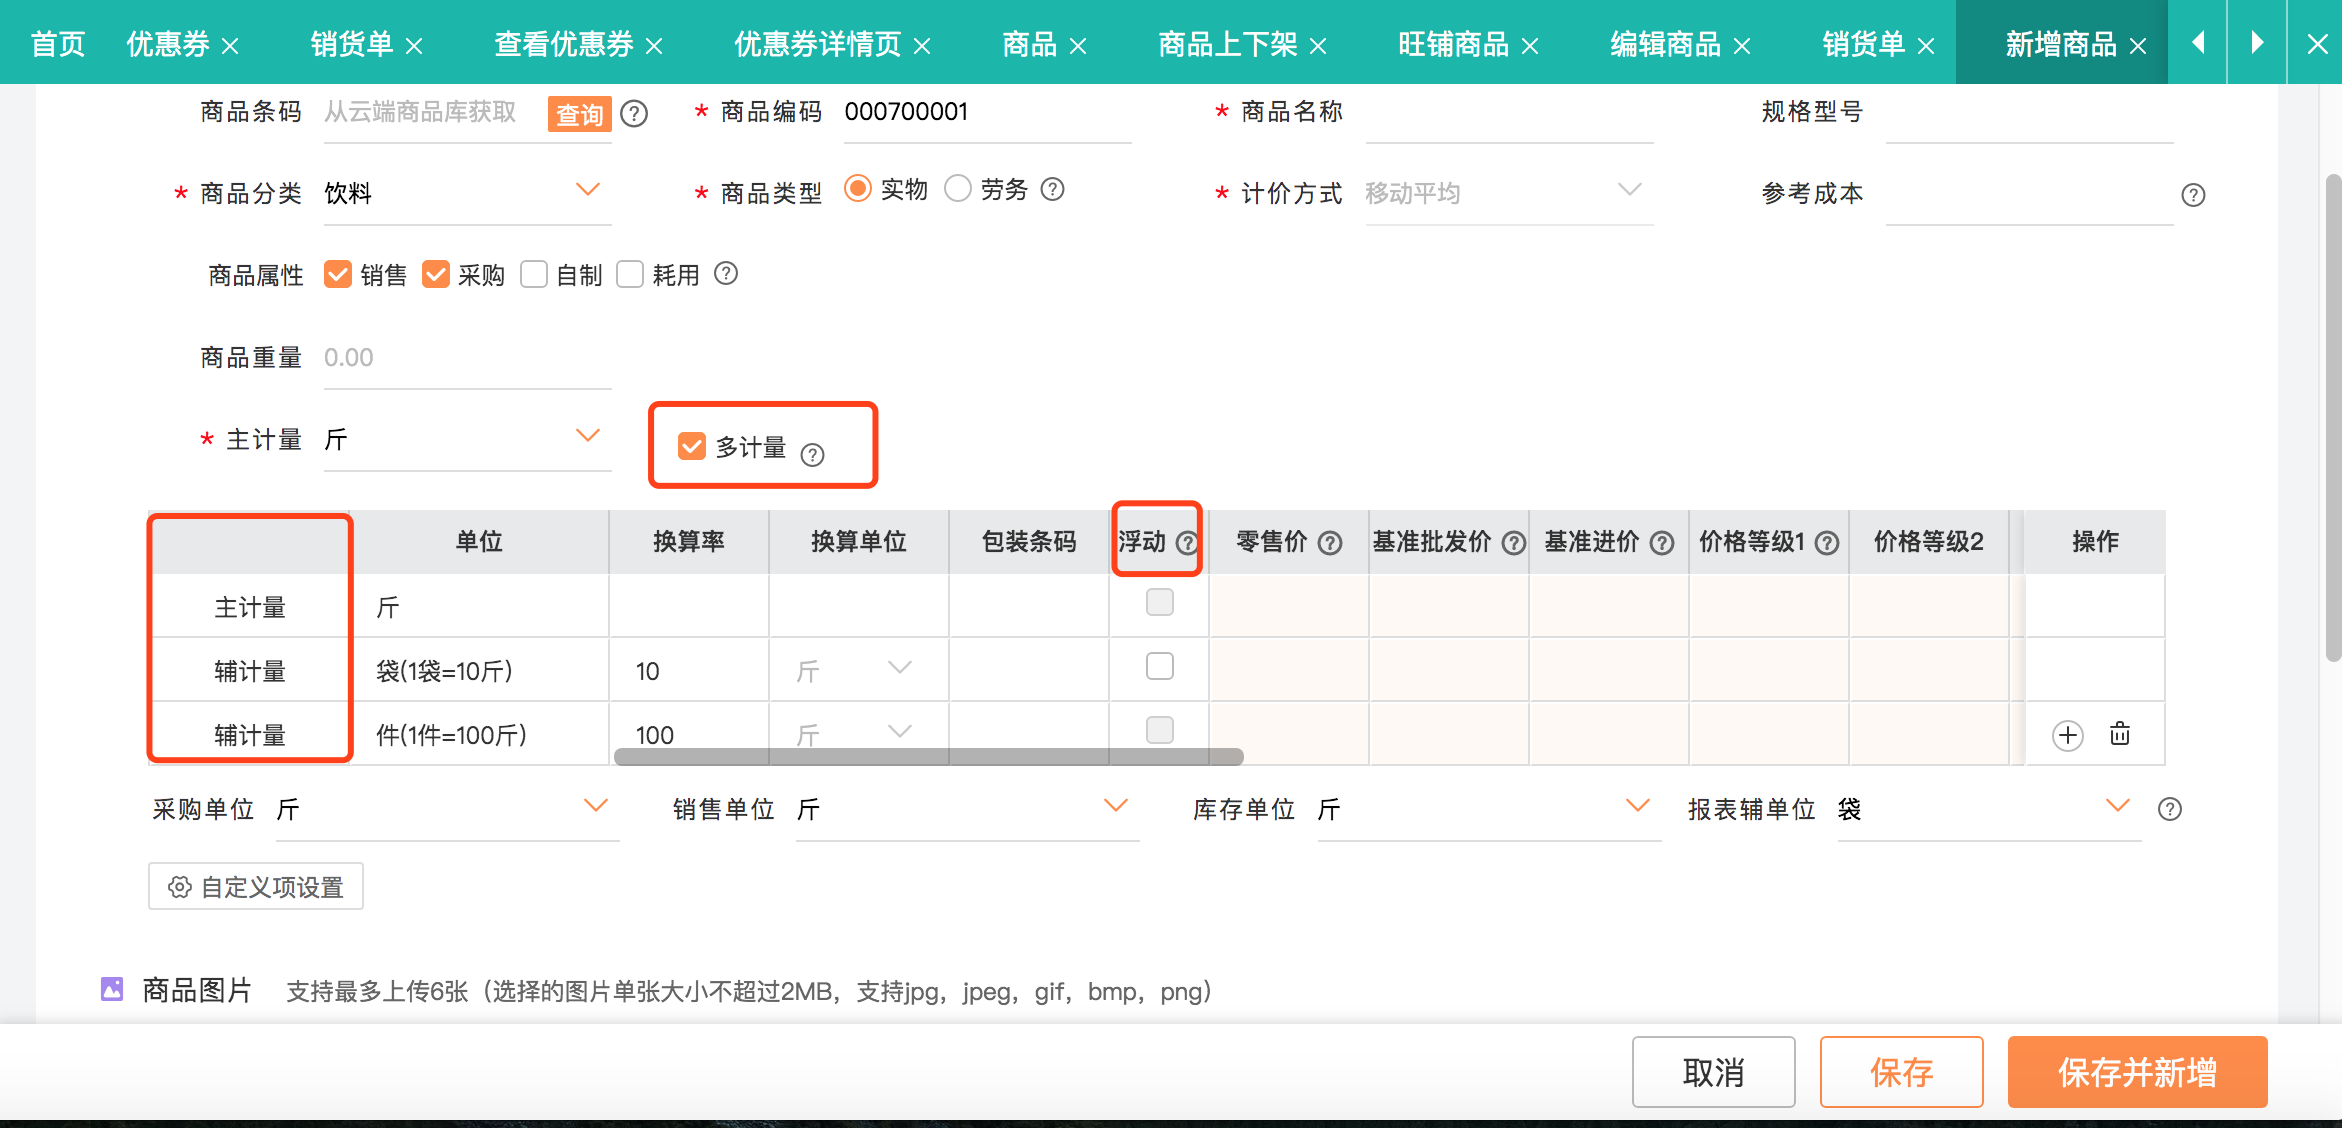Click the help icon next to 报表辅单位

point(2169,810)
